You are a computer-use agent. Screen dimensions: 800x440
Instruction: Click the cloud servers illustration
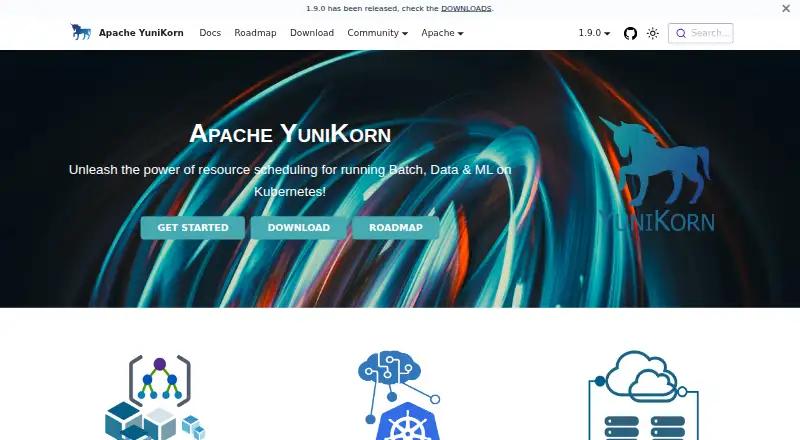point(643,395)
